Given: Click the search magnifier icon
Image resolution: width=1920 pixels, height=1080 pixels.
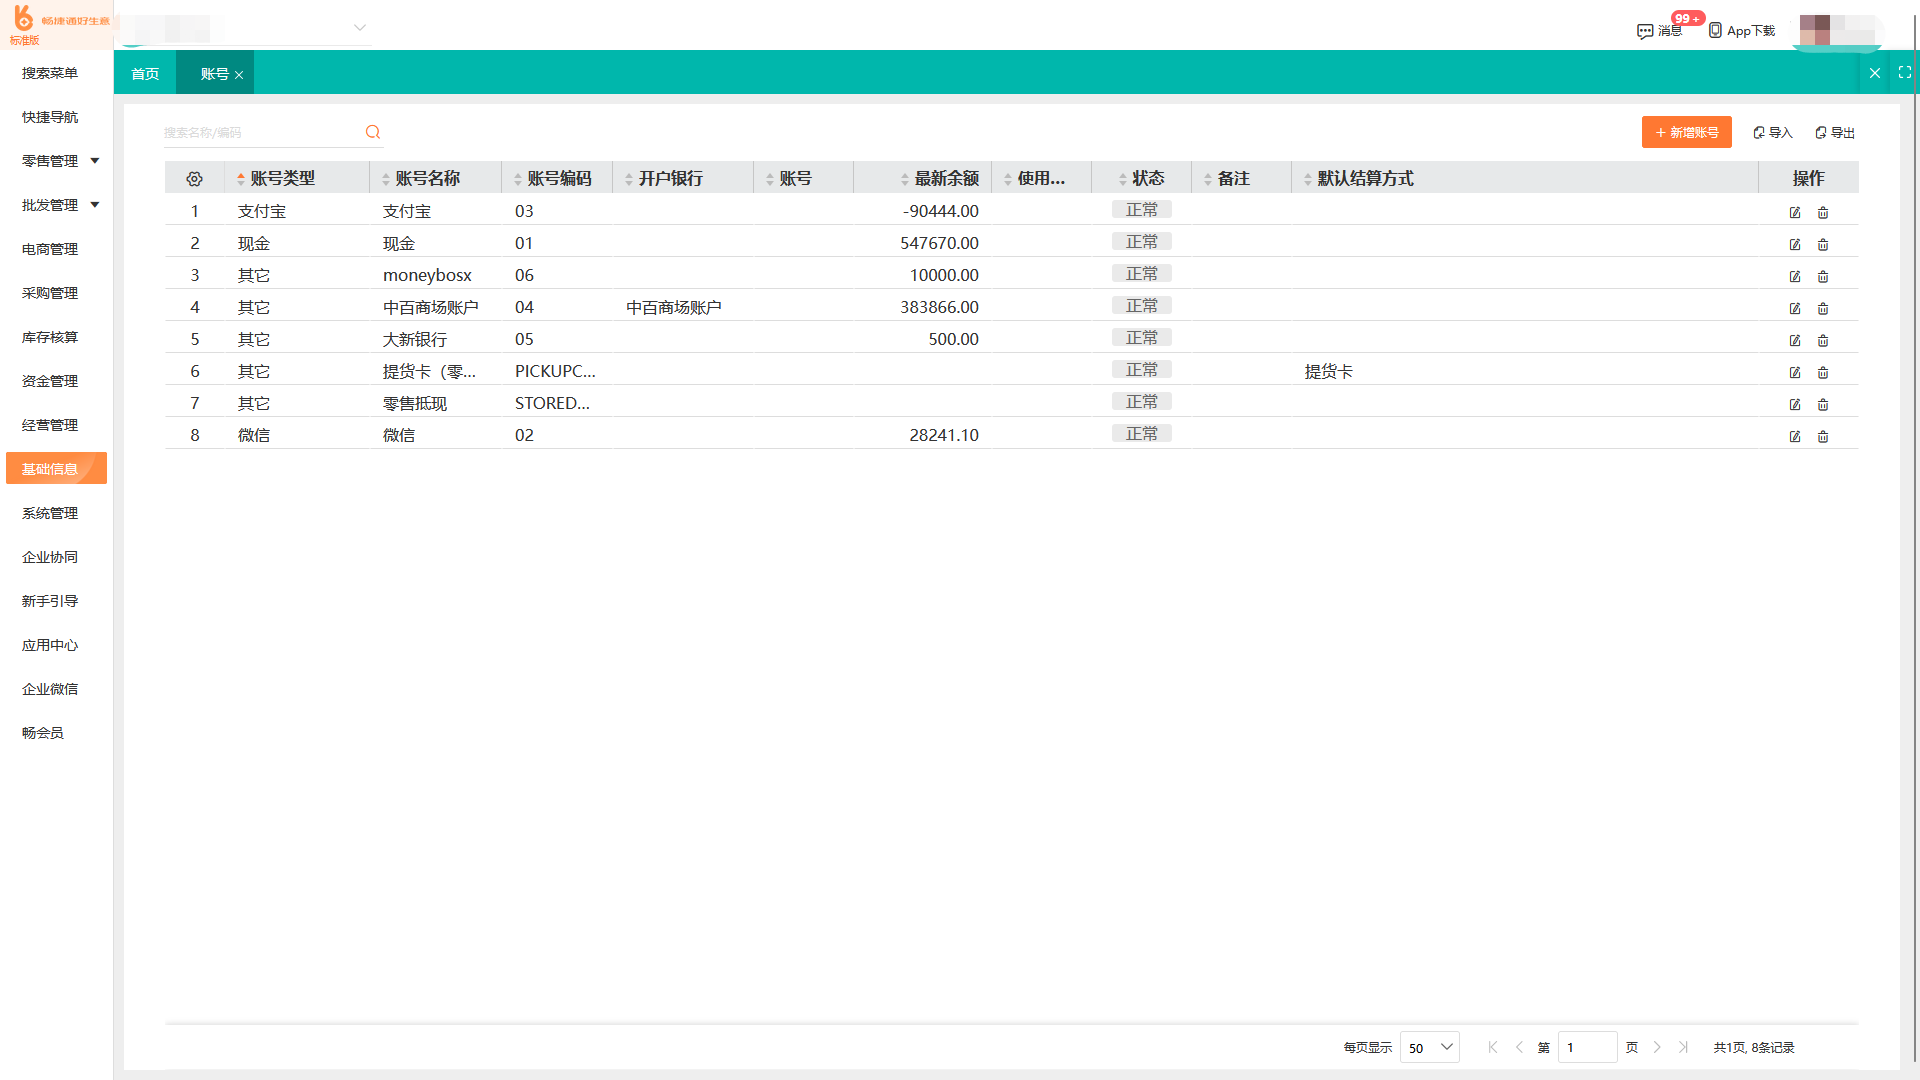Looking at the screenshot, I should 372,132.
